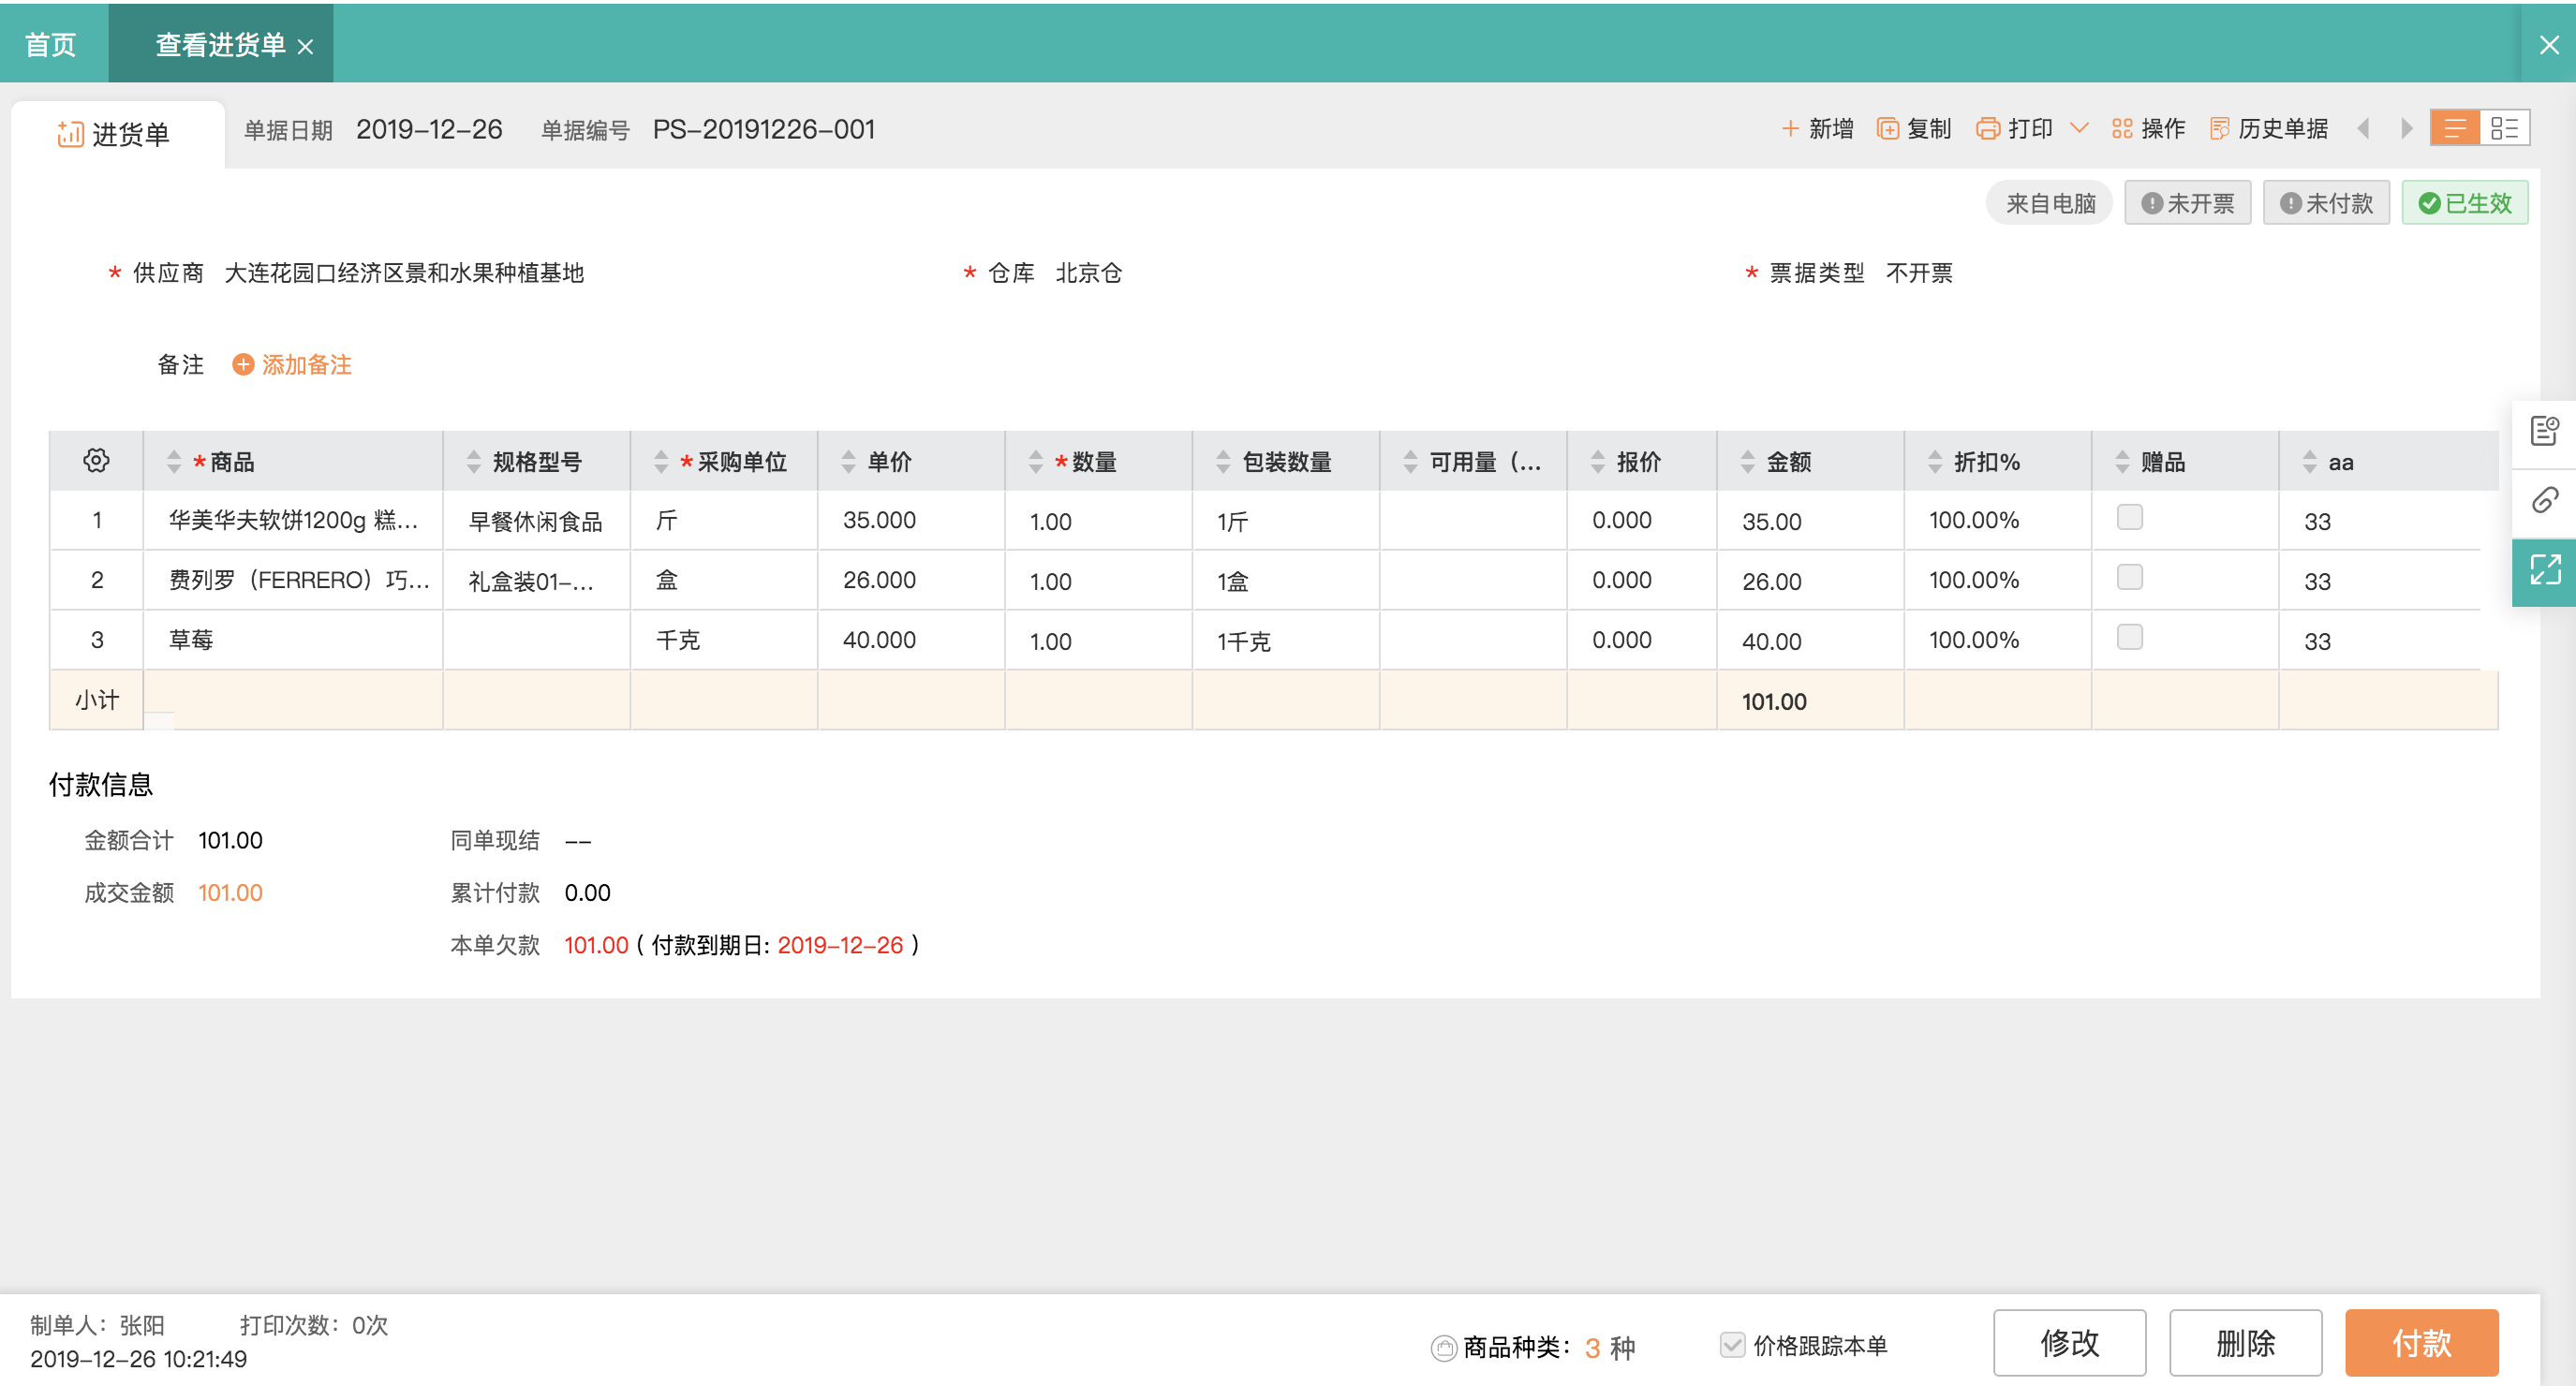The height and width of the screenshot is (1386, 2576).
Task: Check the 赠品 checkbox for row 1
Action: [x=2130, y=517]
